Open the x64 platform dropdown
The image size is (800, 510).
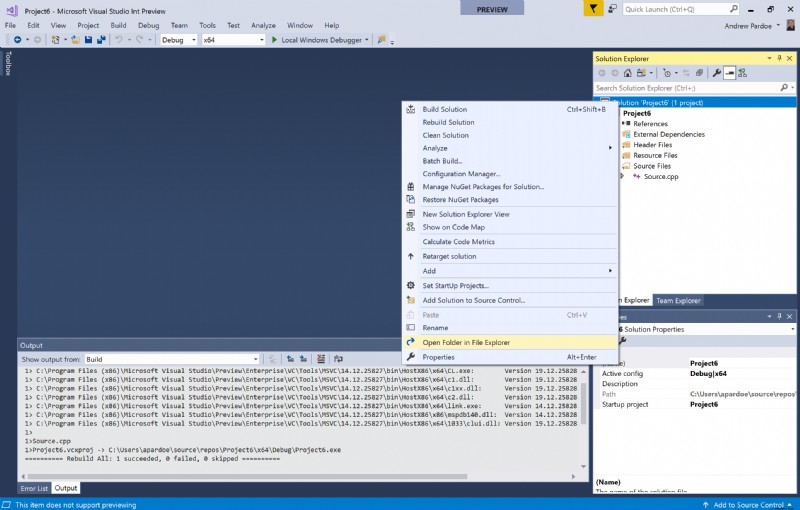click(232, 40)
